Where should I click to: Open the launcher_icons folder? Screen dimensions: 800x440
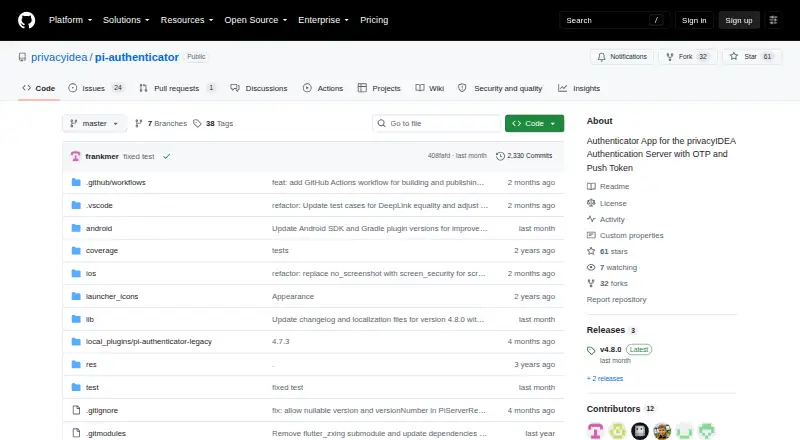(112, 297)
